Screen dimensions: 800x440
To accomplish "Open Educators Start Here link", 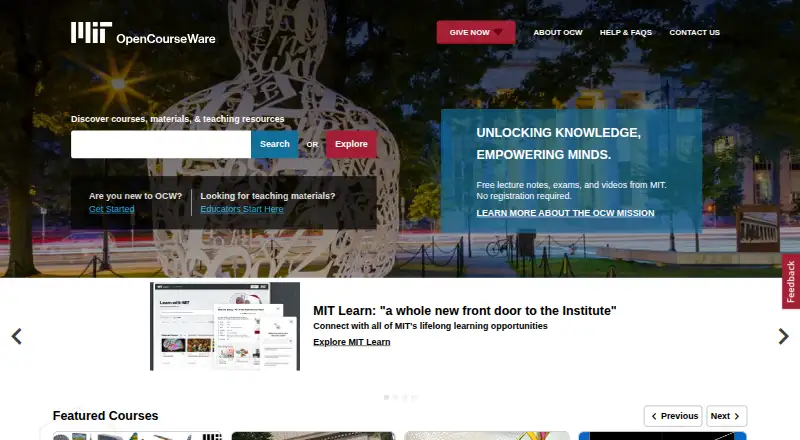I will (x=242, y=209).
